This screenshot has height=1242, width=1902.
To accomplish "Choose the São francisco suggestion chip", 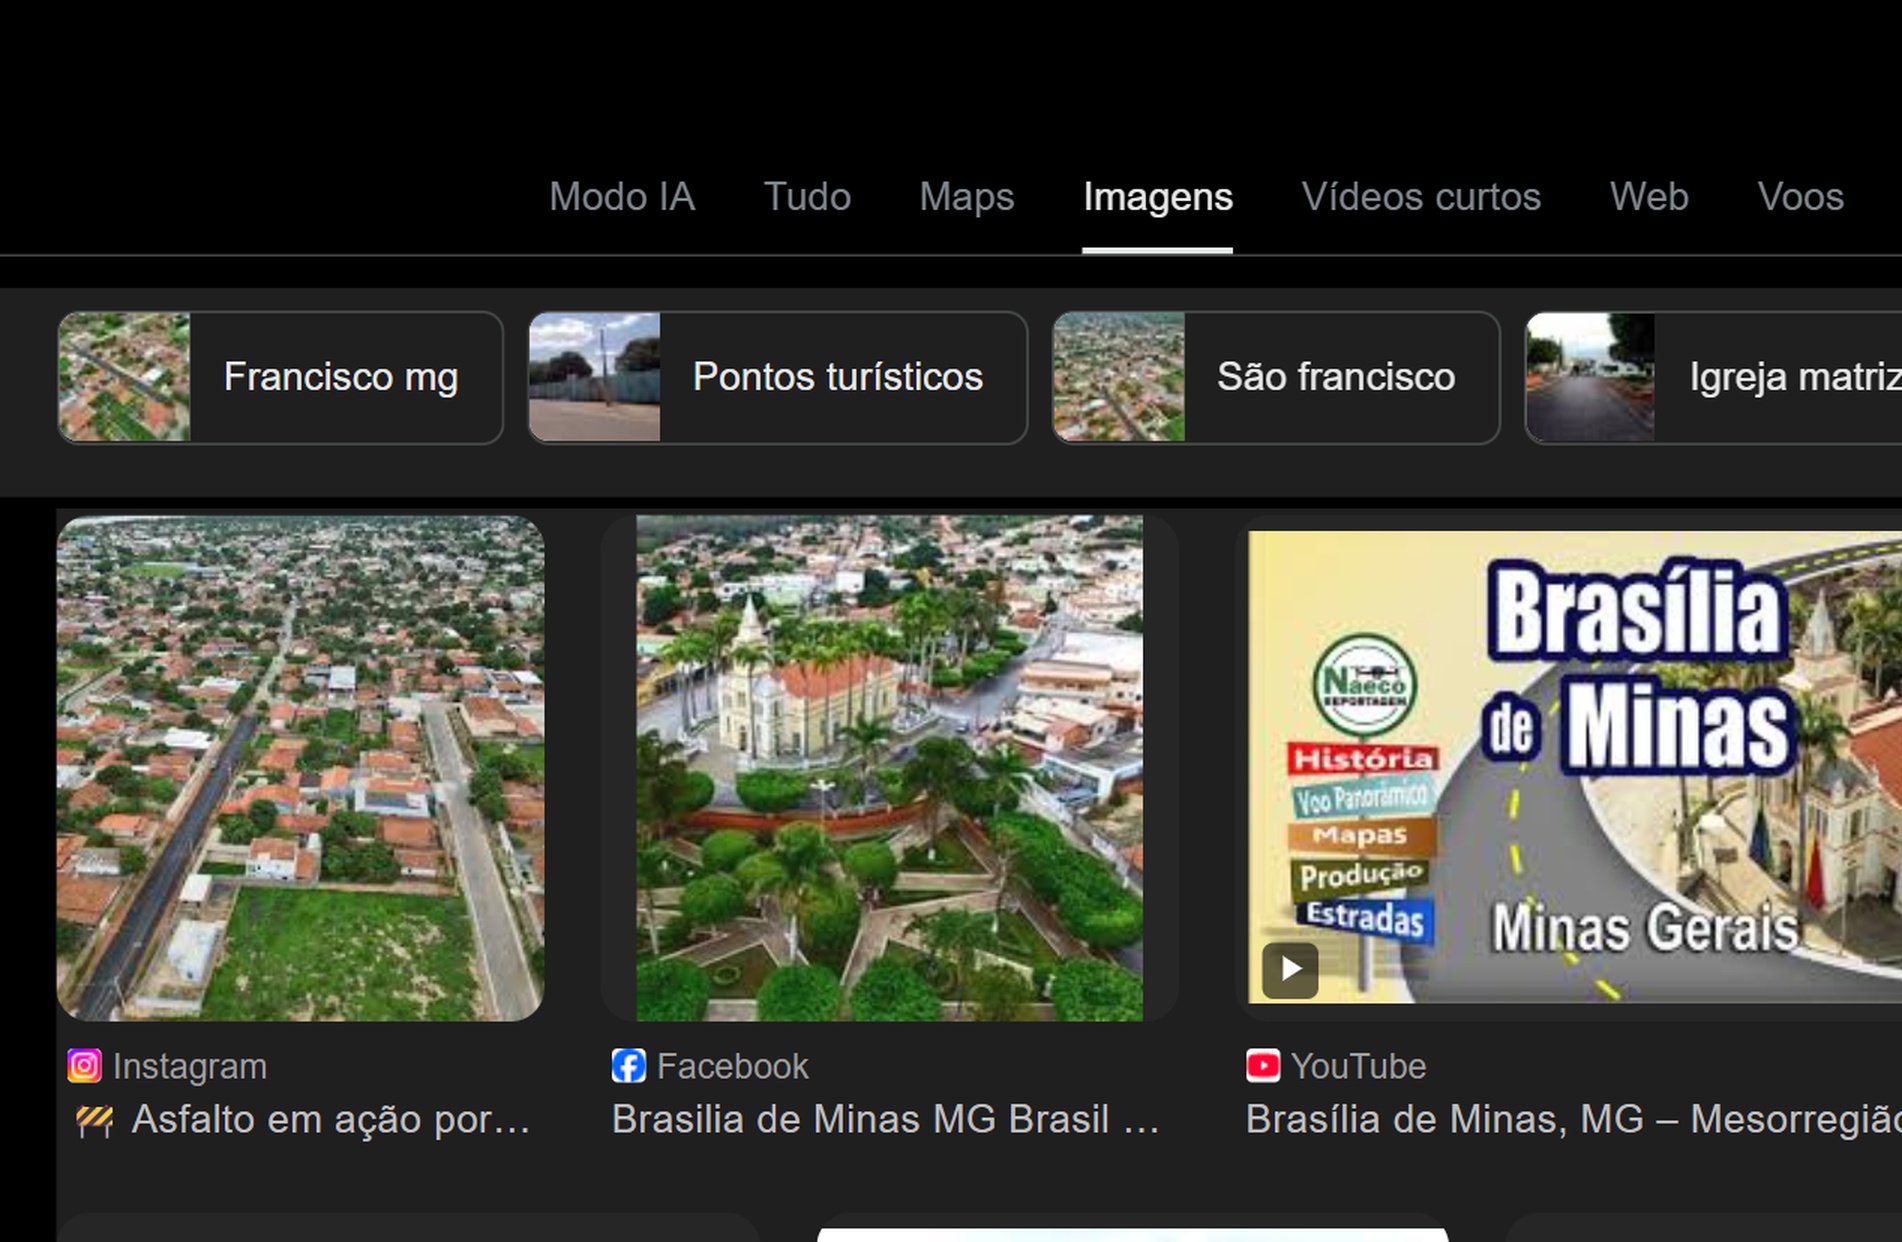I will [1275, 377].
